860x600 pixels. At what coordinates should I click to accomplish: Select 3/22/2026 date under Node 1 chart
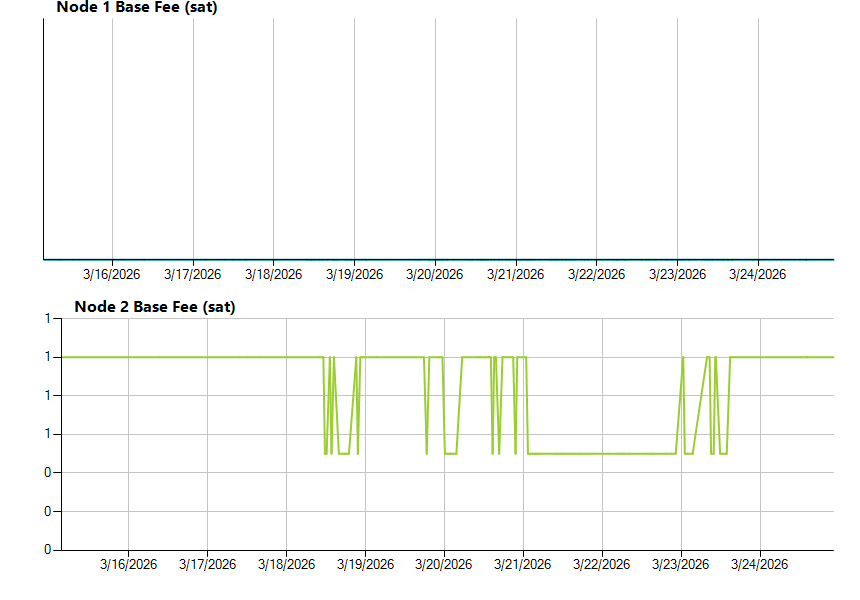(x=596, y=274)
